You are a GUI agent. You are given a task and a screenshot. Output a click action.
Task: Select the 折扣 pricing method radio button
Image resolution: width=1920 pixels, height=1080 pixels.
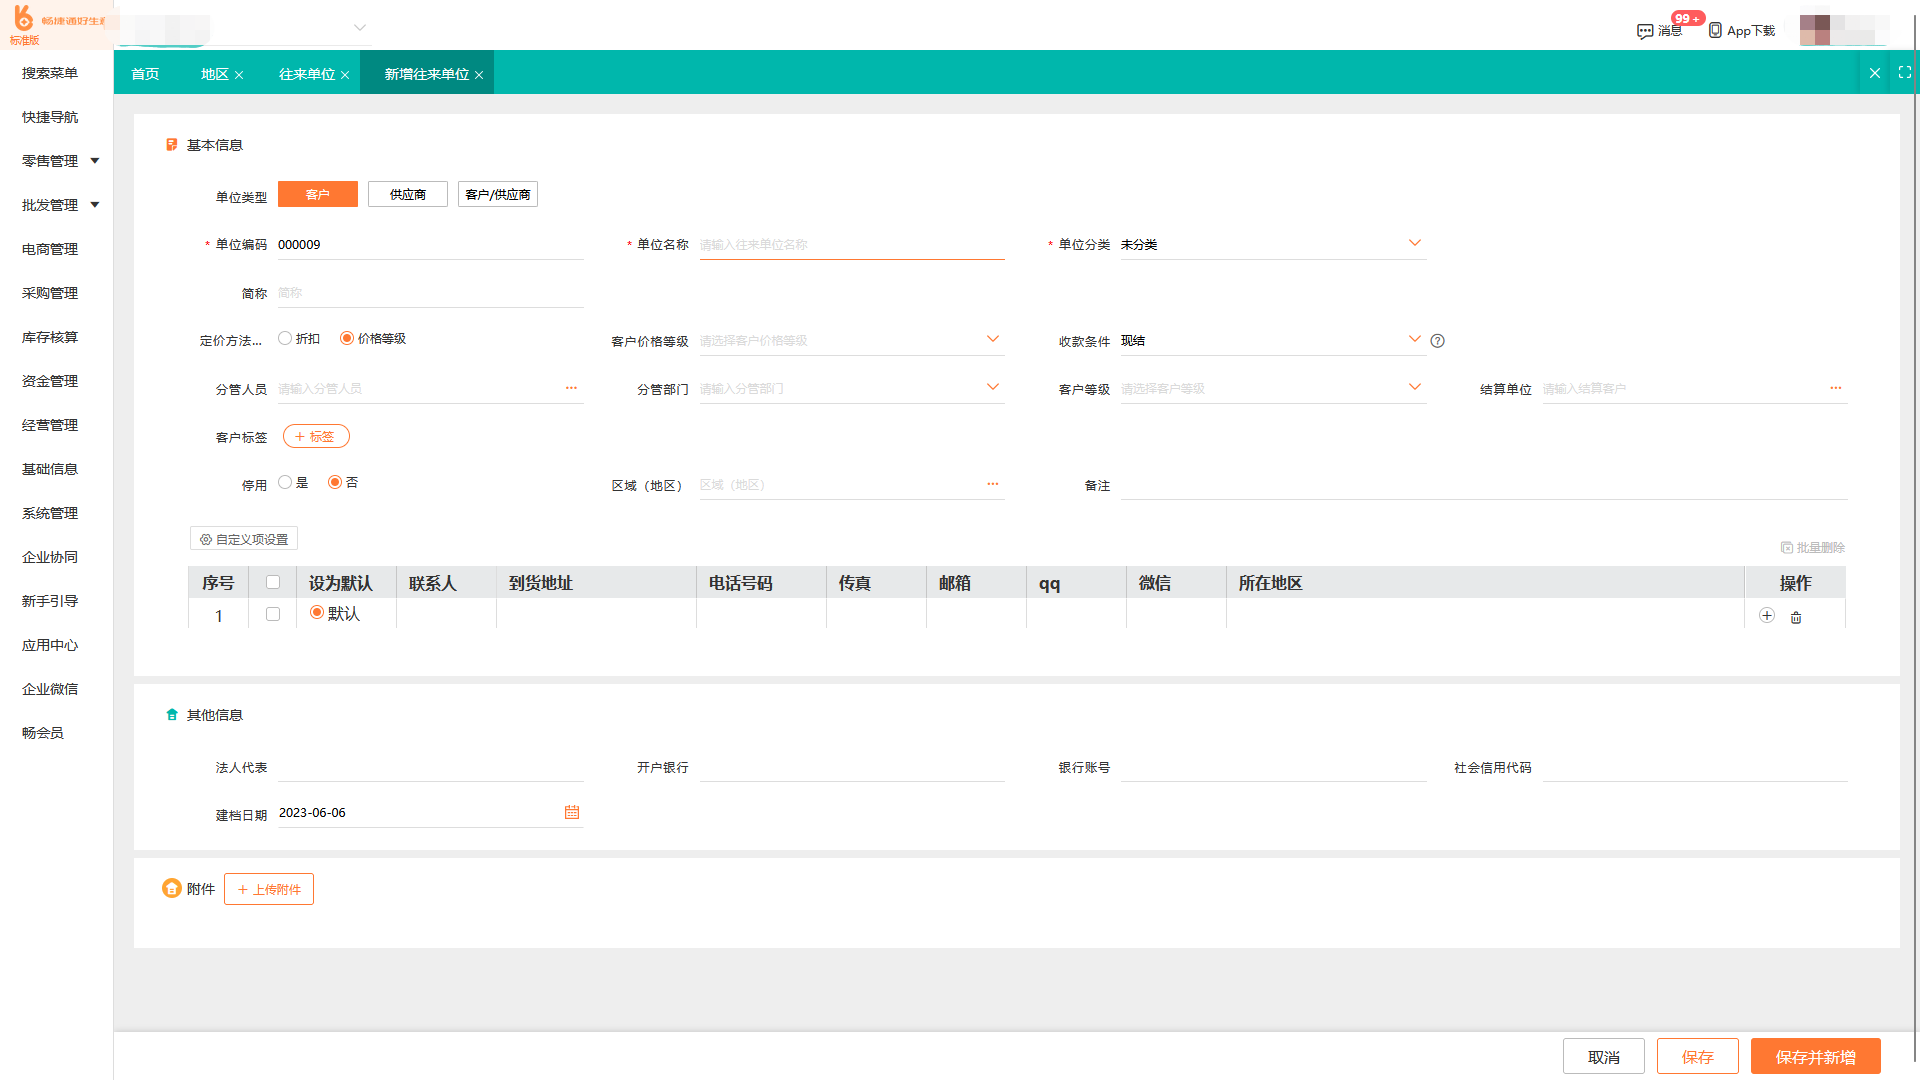pos(285,340)
